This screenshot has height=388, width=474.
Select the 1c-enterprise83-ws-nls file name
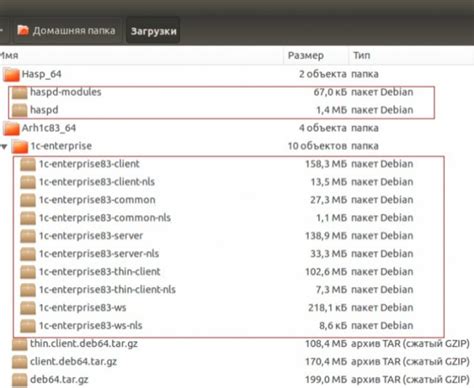91,326
